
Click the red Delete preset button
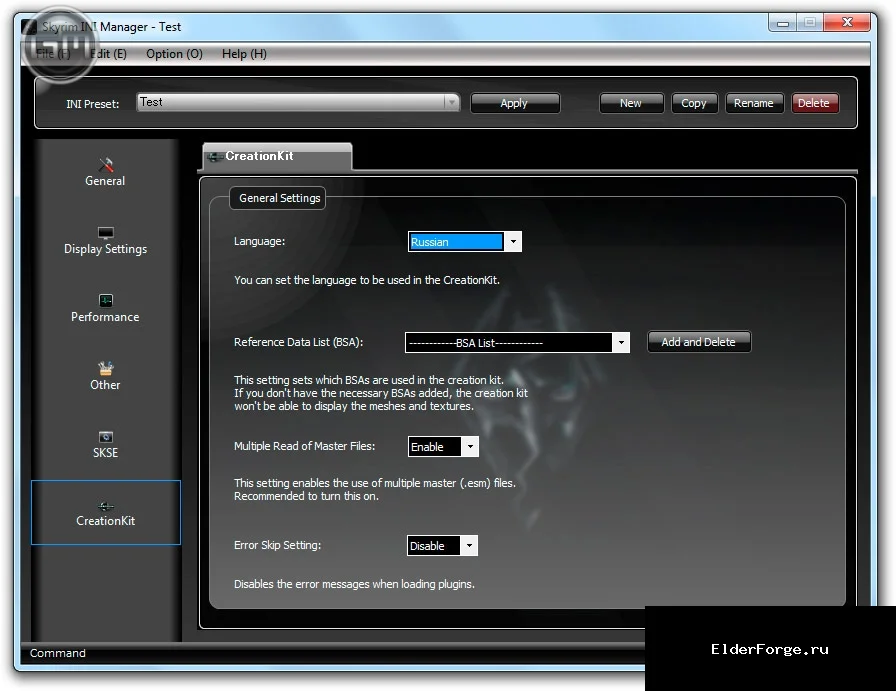pyautogui.click(x=814, y=103)
